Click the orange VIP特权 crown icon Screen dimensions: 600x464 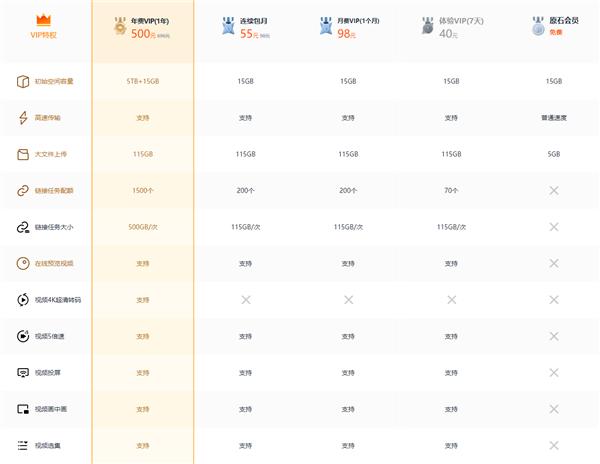coord(43,20)
